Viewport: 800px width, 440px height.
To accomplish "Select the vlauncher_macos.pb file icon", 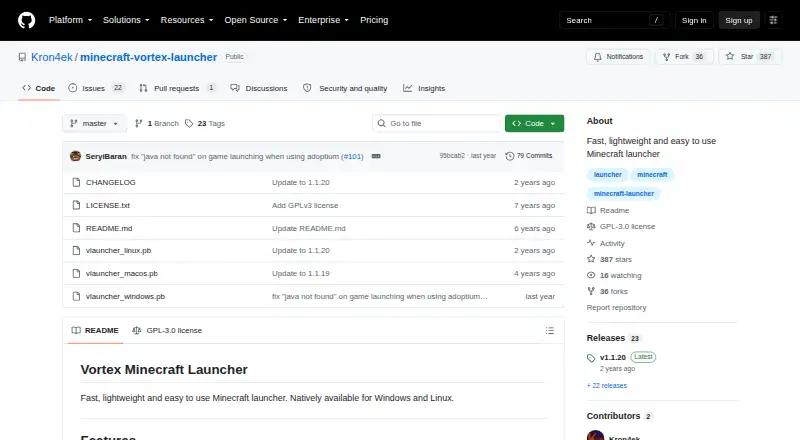I will click(77, 274).
